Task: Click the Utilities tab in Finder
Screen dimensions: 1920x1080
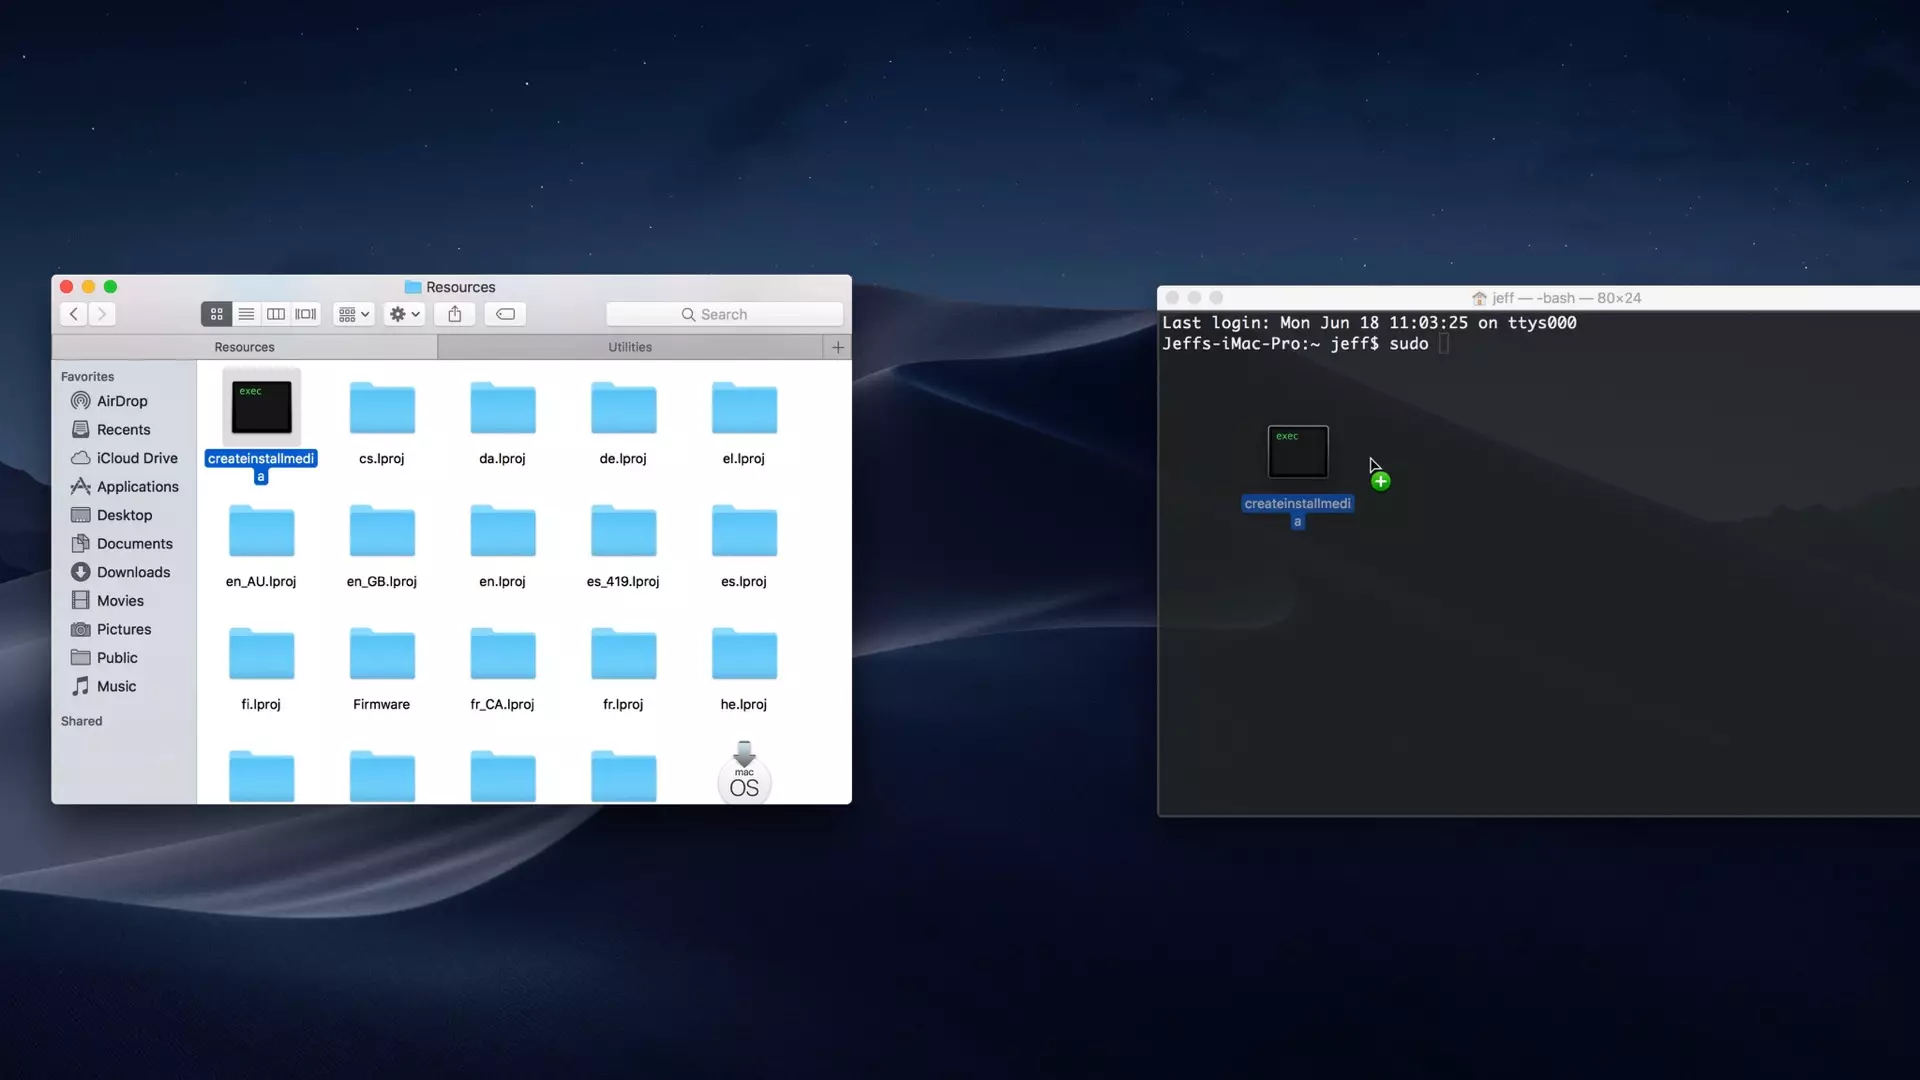Action: point(628,345)
